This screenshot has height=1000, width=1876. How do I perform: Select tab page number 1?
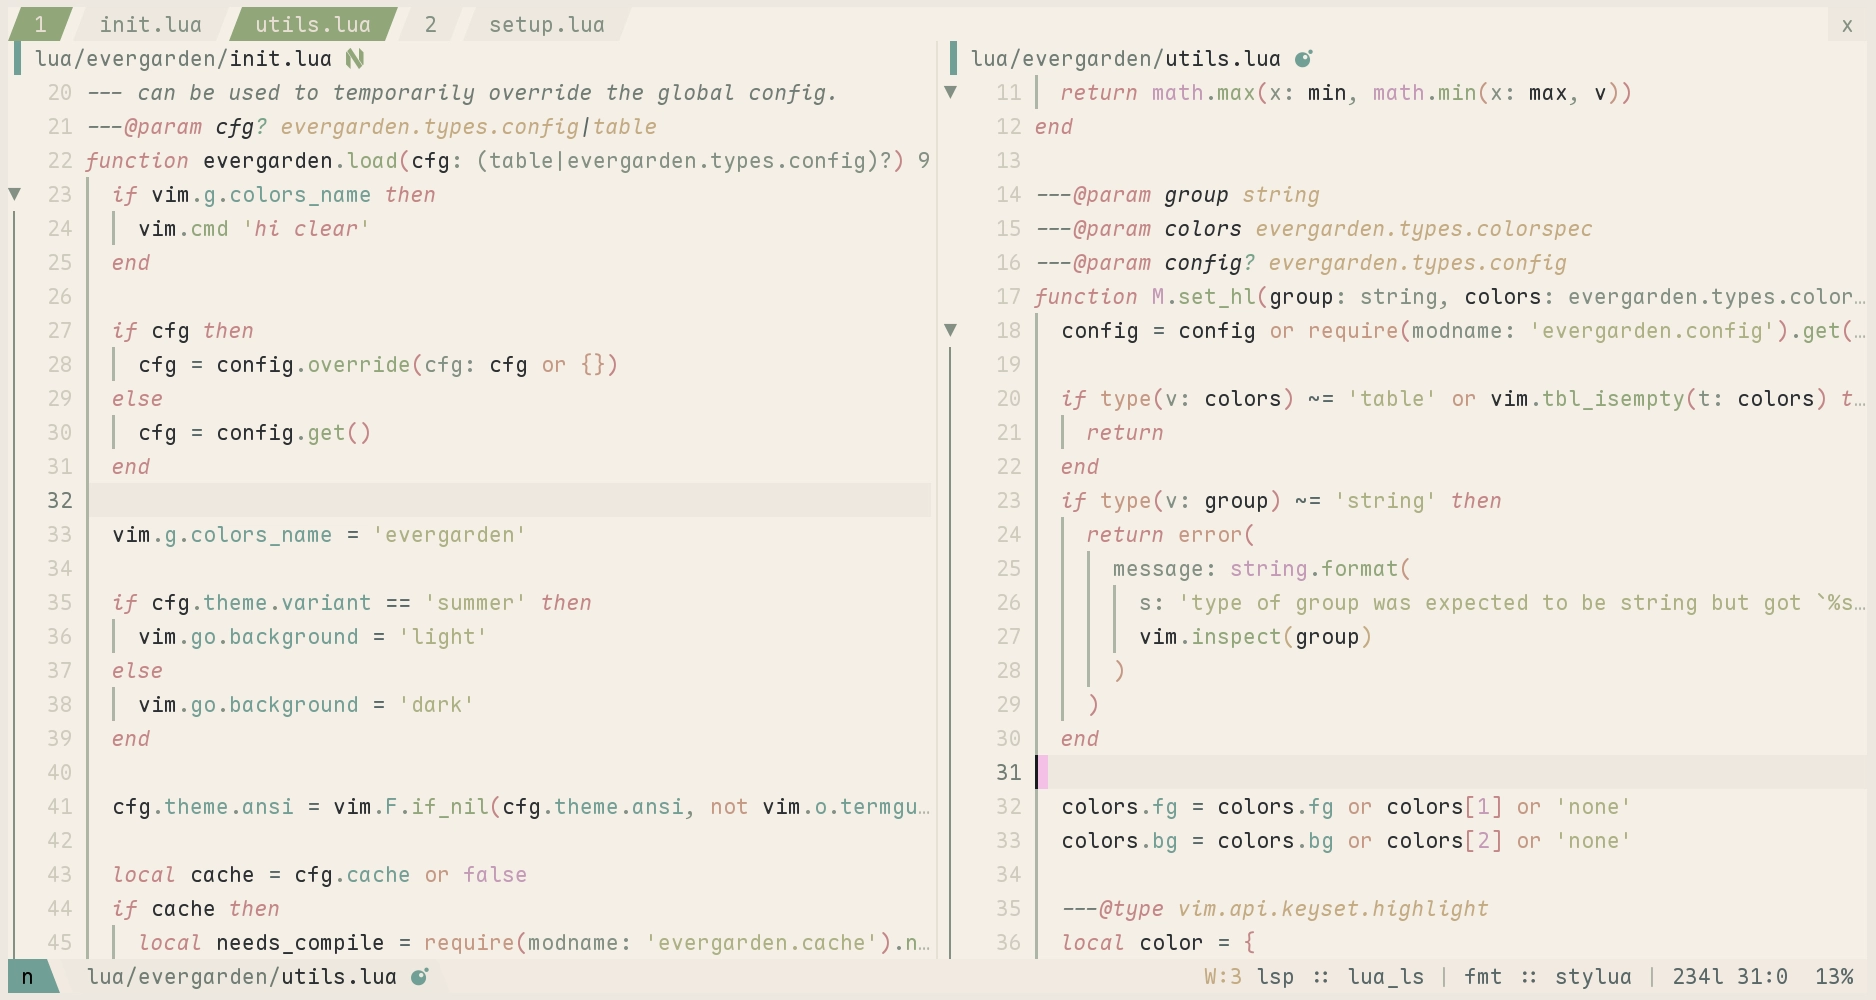(x=40, y=25)
